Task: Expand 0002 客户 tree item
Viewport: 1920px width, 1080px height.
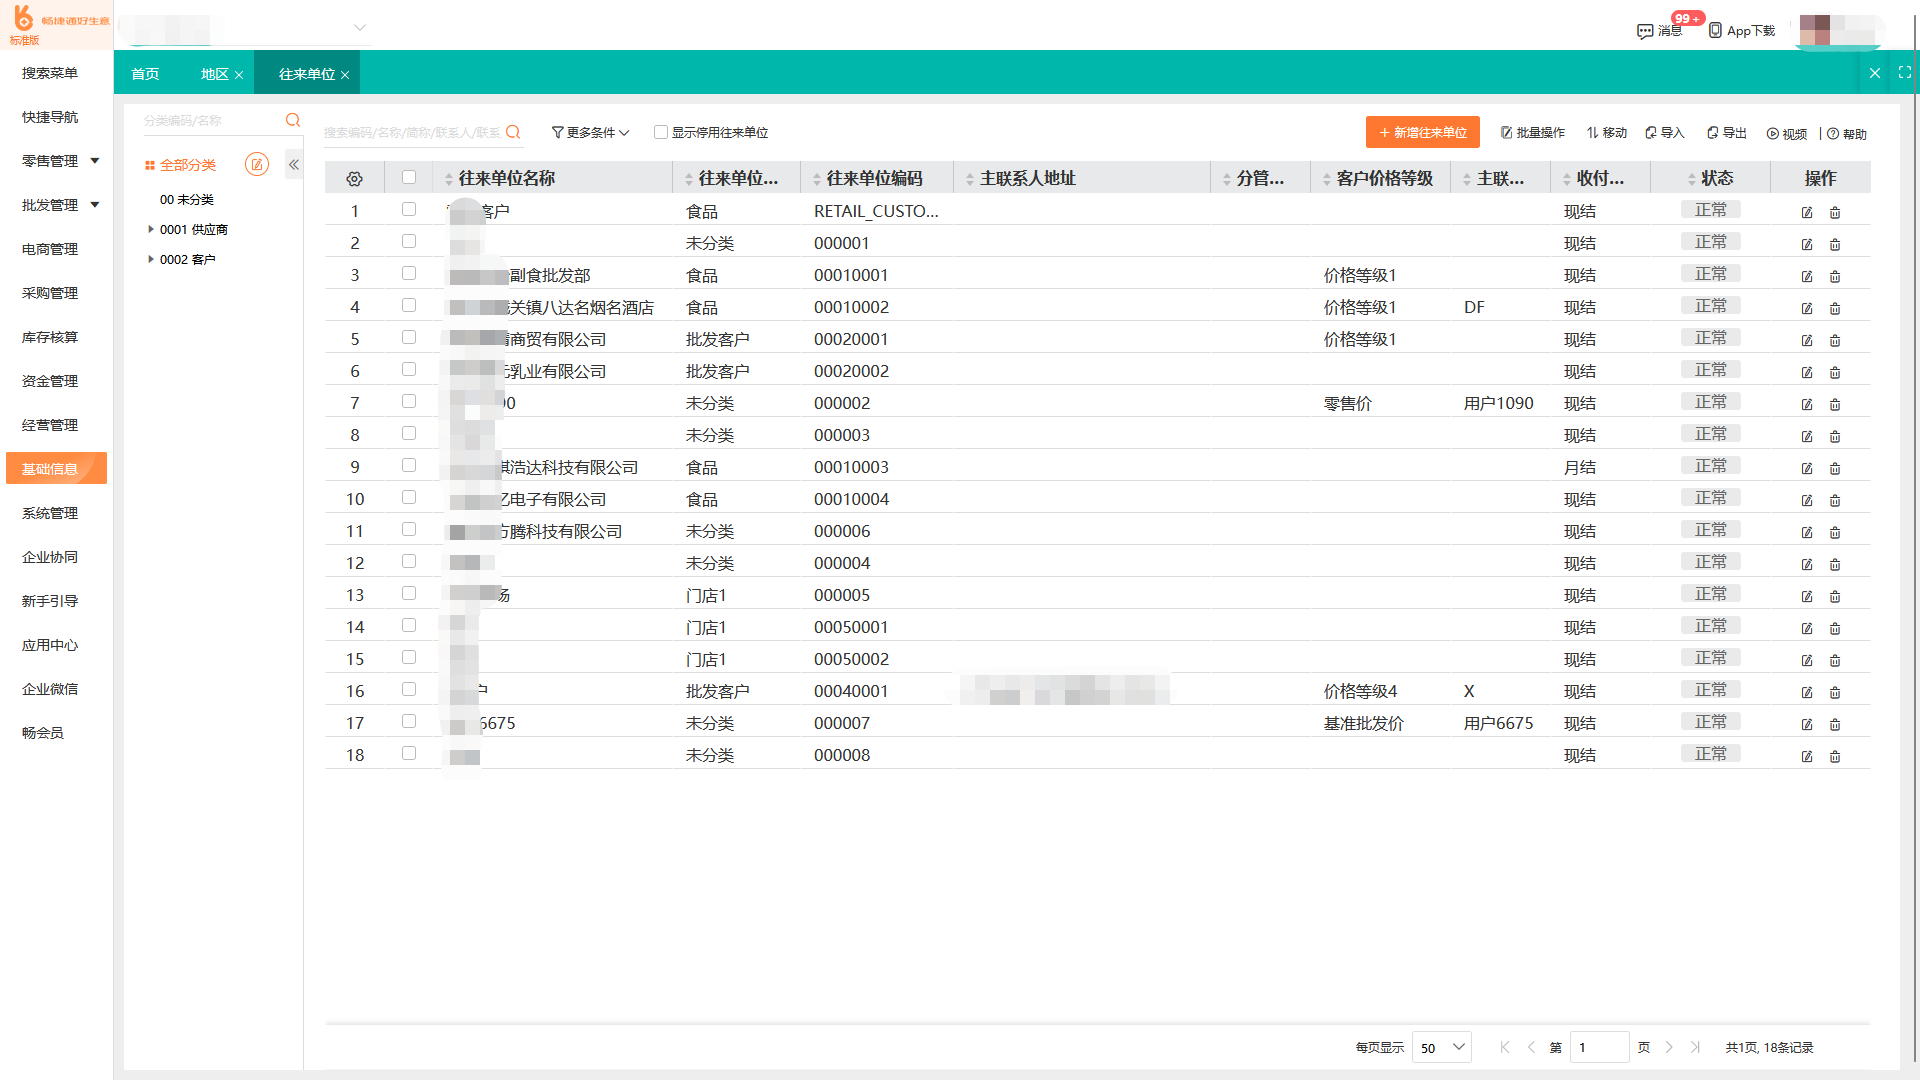Action: (149, 260)
